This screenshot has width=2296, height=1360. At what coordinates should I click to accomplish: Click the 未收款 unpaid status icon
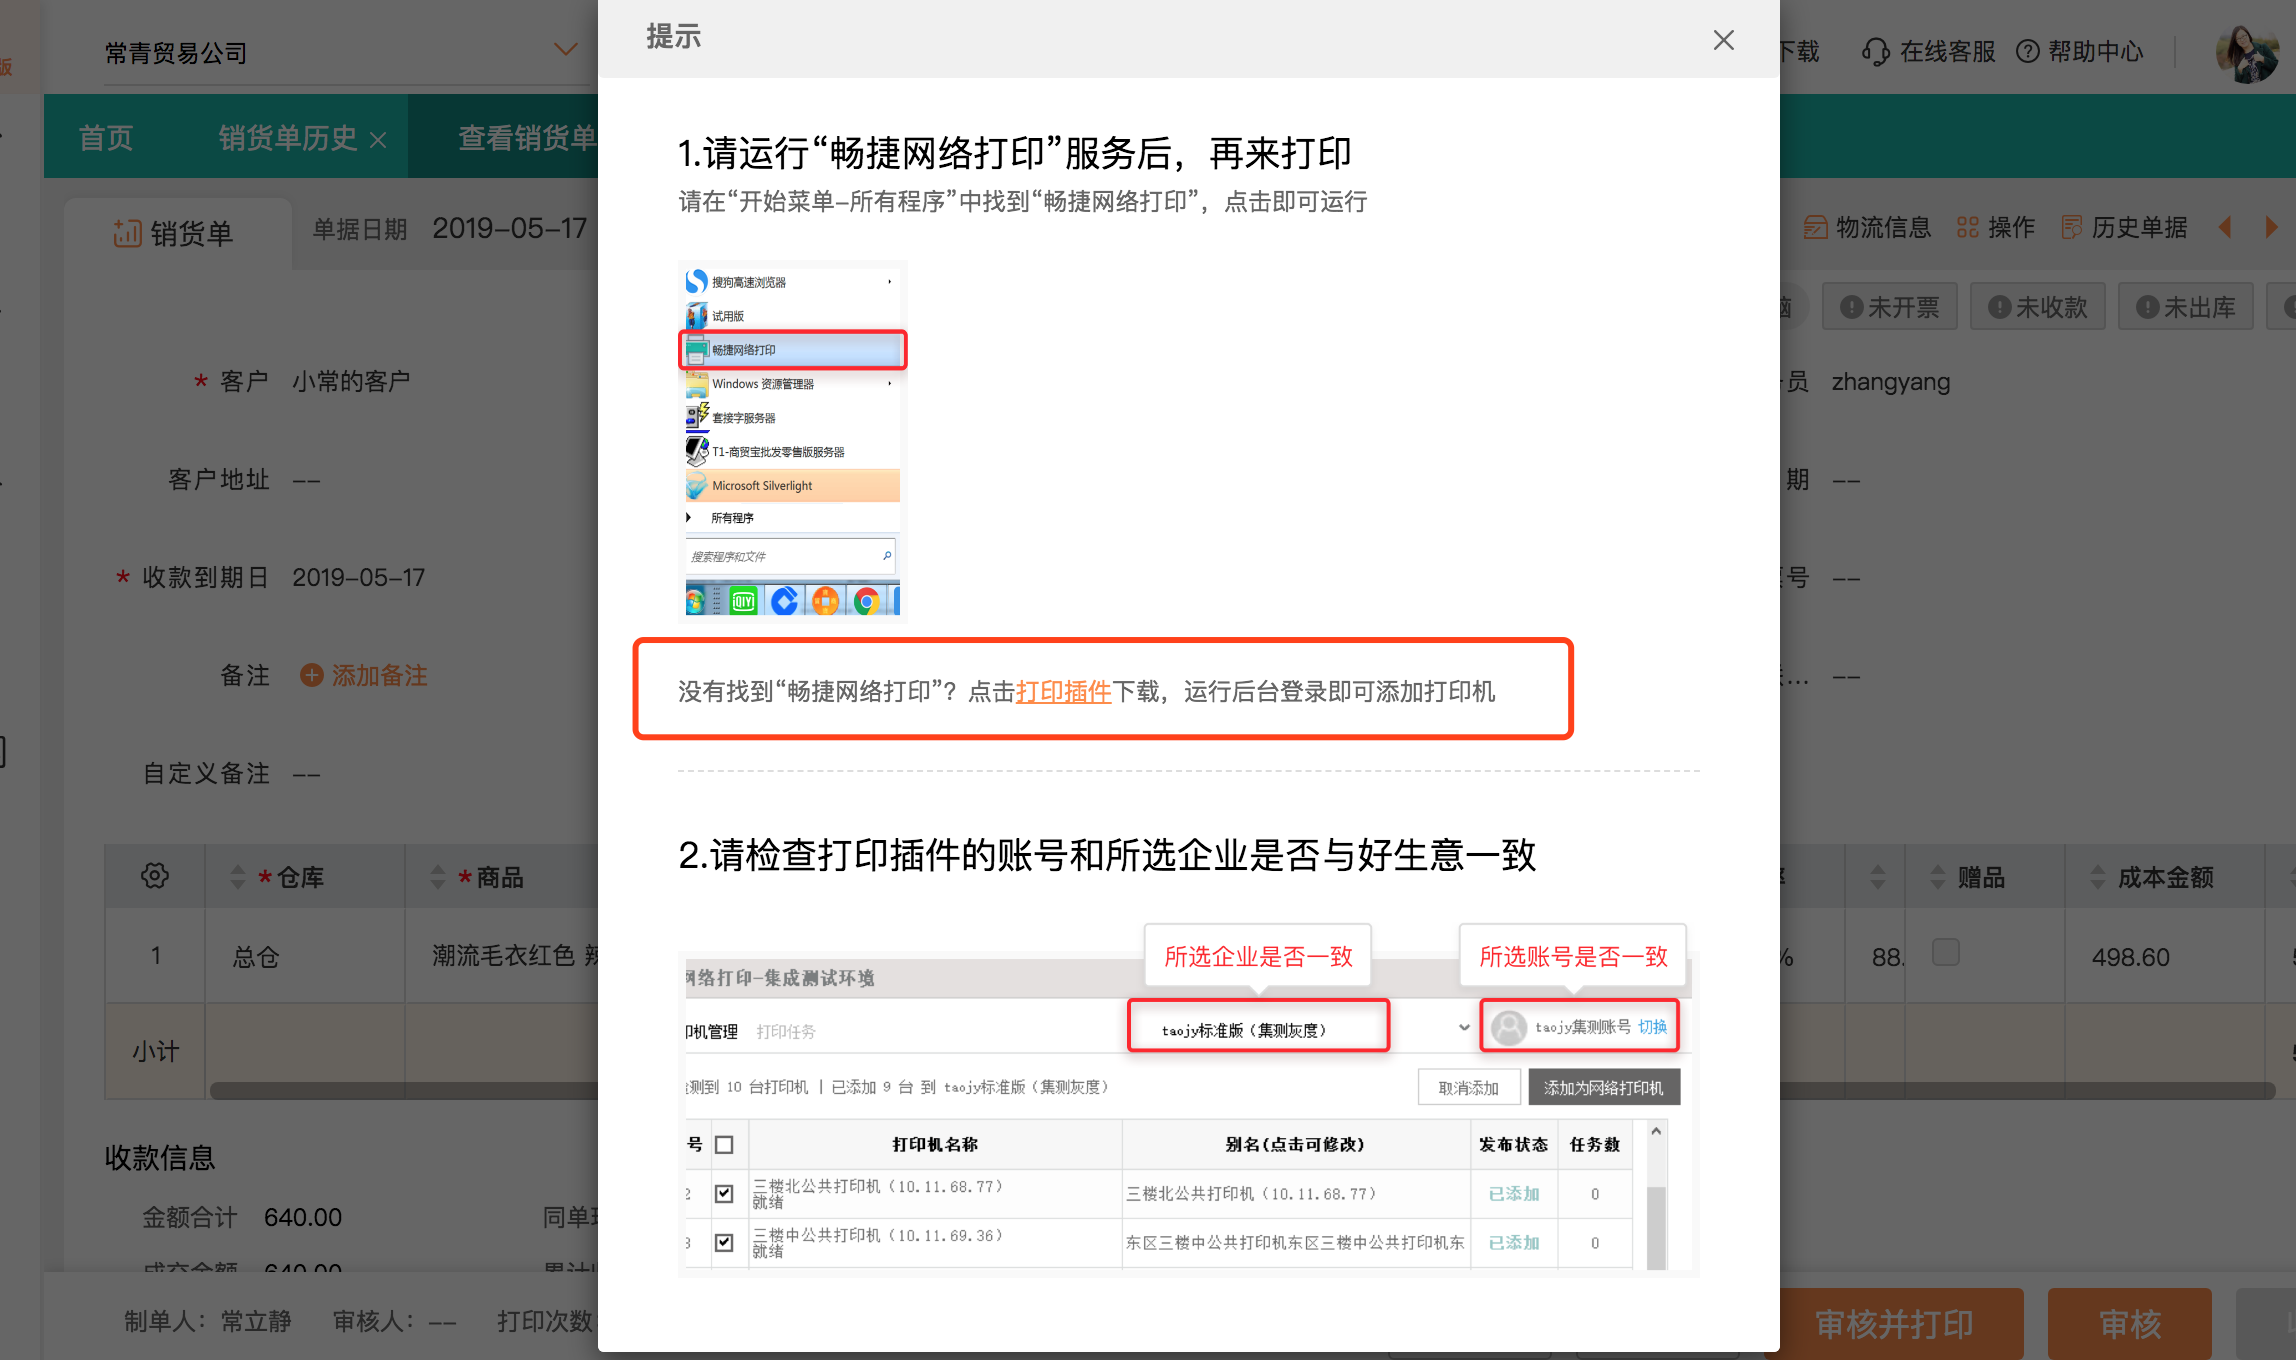[2035, 308]
